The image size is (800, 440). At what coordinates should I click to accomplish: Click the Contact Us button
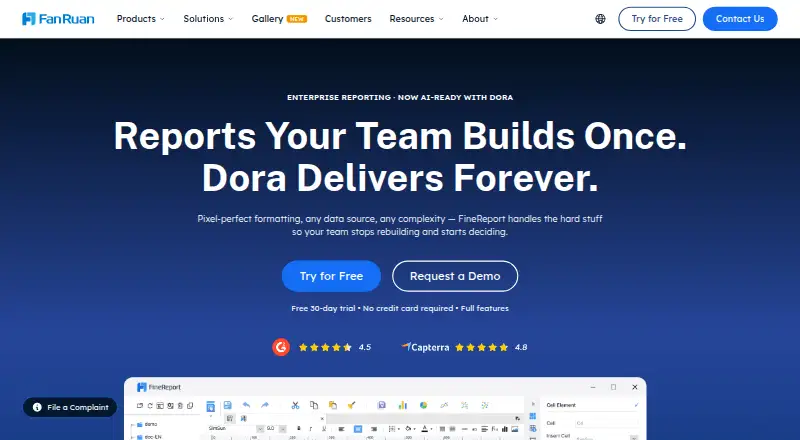(740, 19)
